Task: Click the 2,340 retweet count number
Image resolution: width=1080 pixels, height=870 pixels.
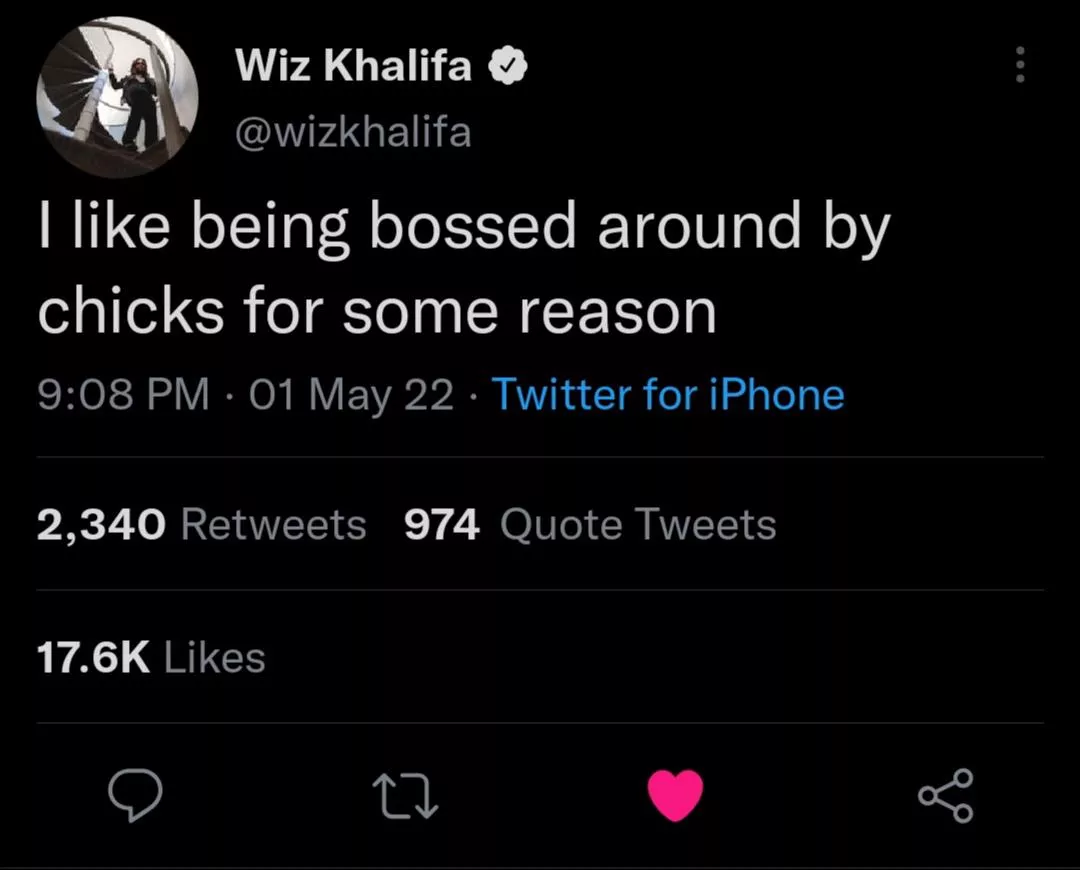Action: tap(101, 524)
